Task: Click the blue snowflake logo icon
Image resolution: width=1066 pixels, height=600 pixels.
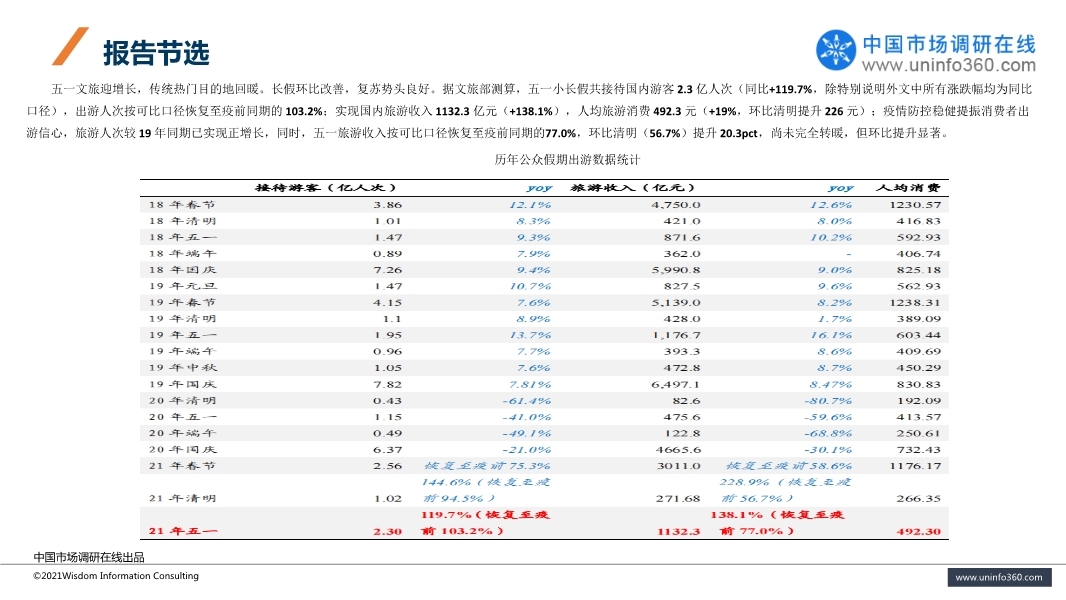Action: pyautogui.click(x=836, y=52)
